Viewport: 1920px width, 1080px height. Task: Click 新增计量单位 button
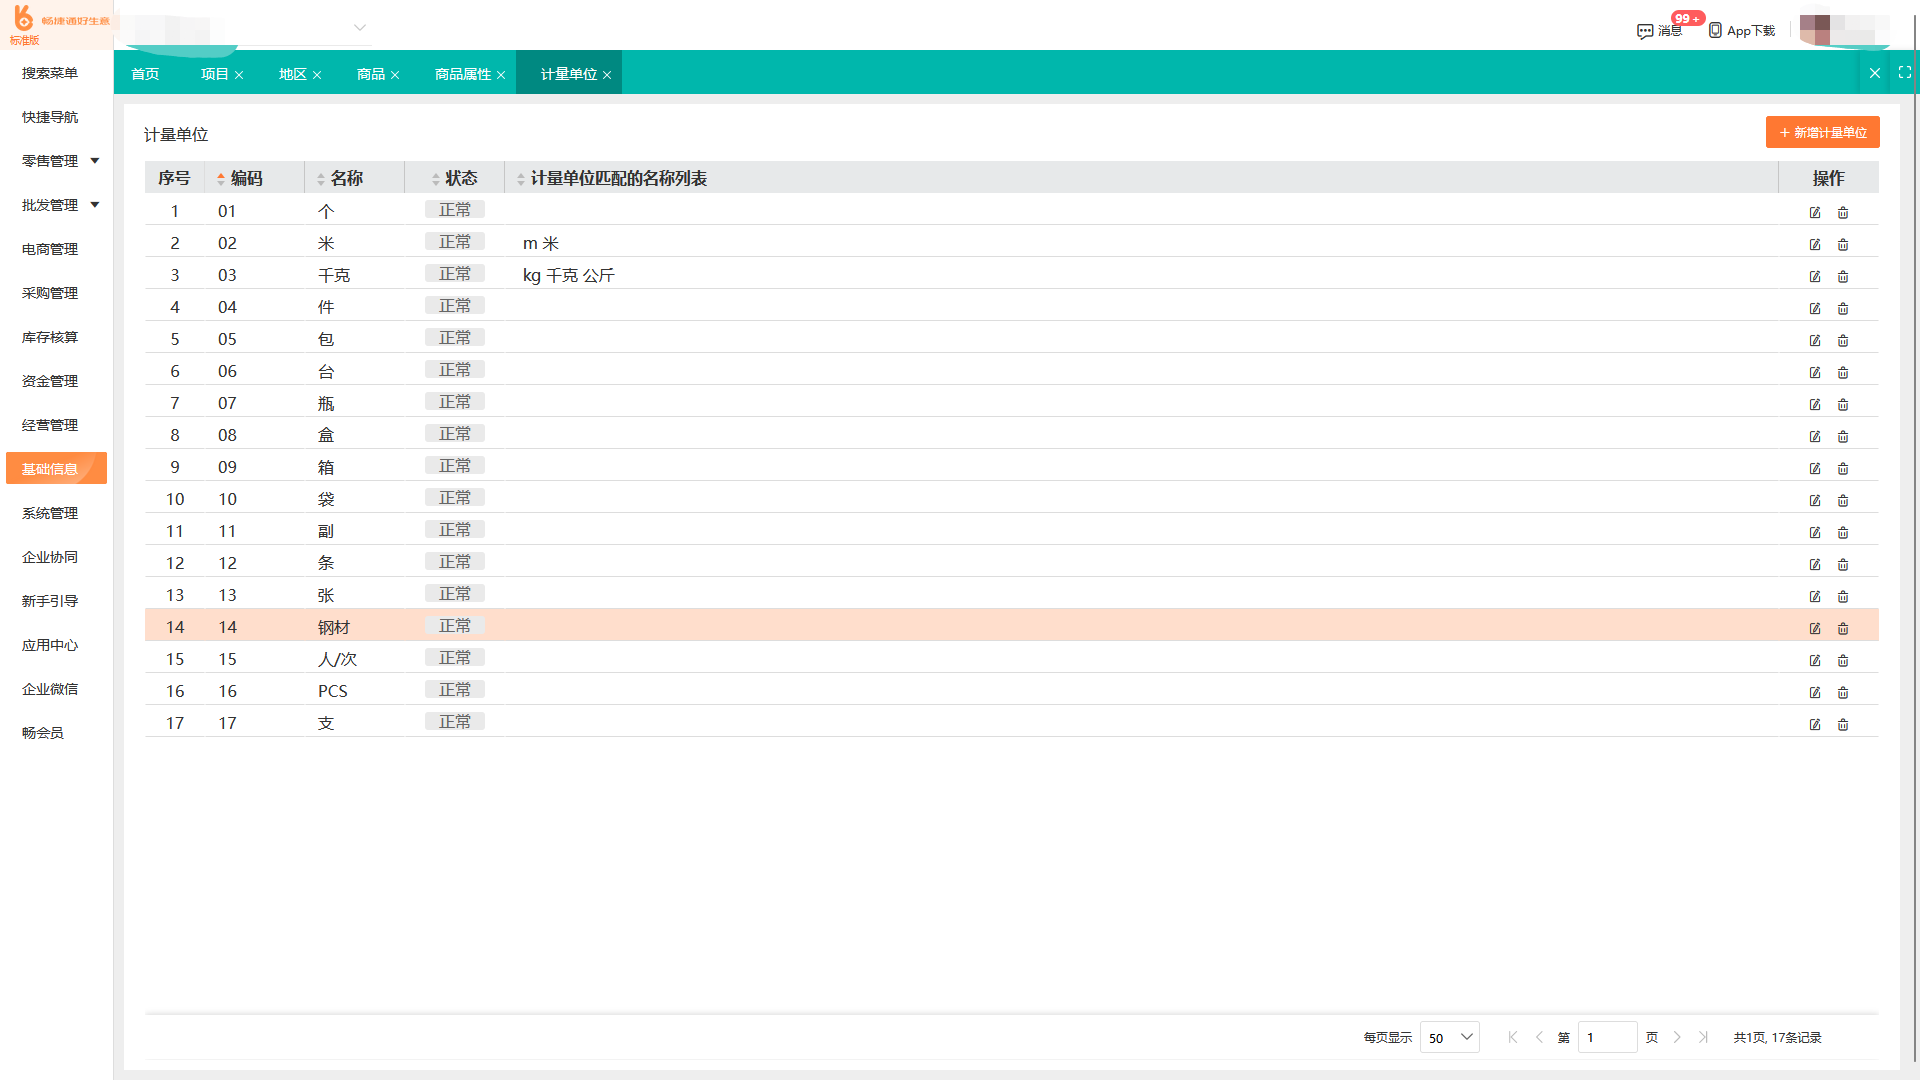click(x=1822, y=132)
